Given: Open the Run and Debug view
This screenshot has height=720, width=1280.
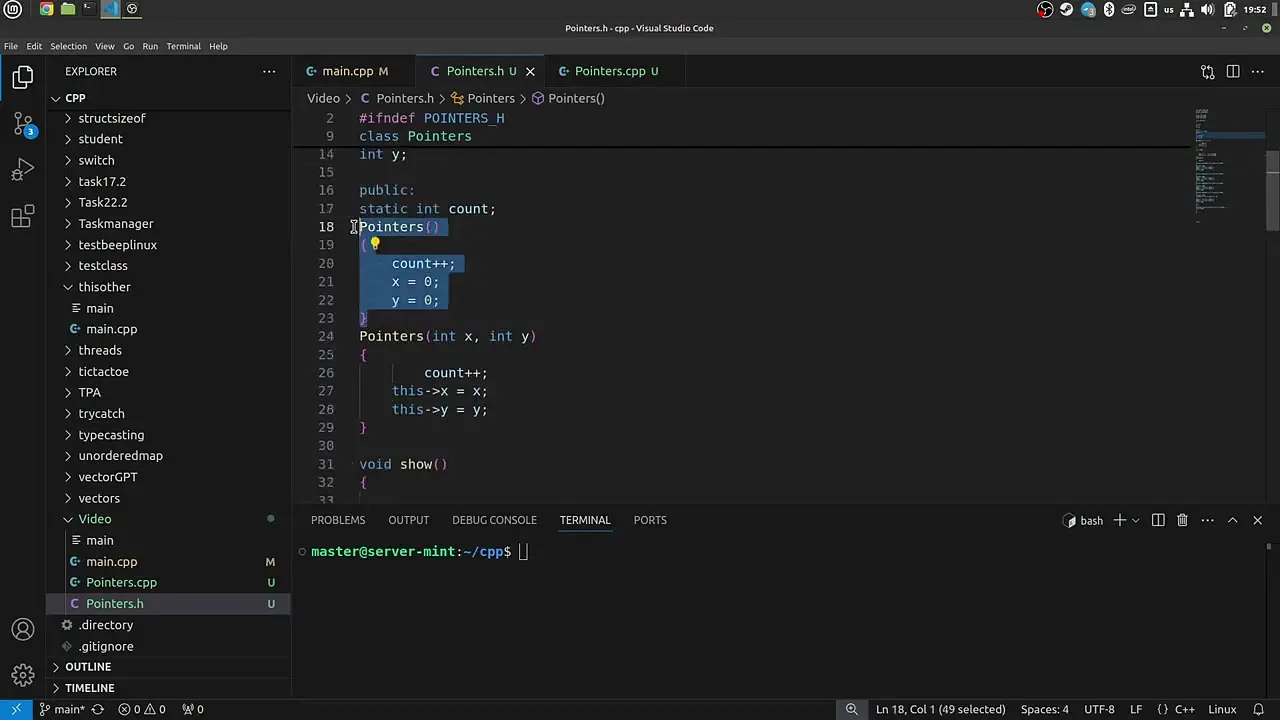Looking at the screenshot, I should (23, 171).
